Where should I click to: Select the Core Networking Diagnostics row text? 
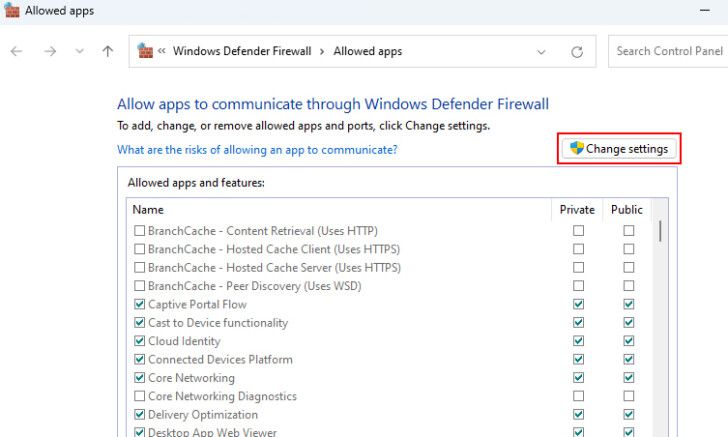tap(222, 396)
